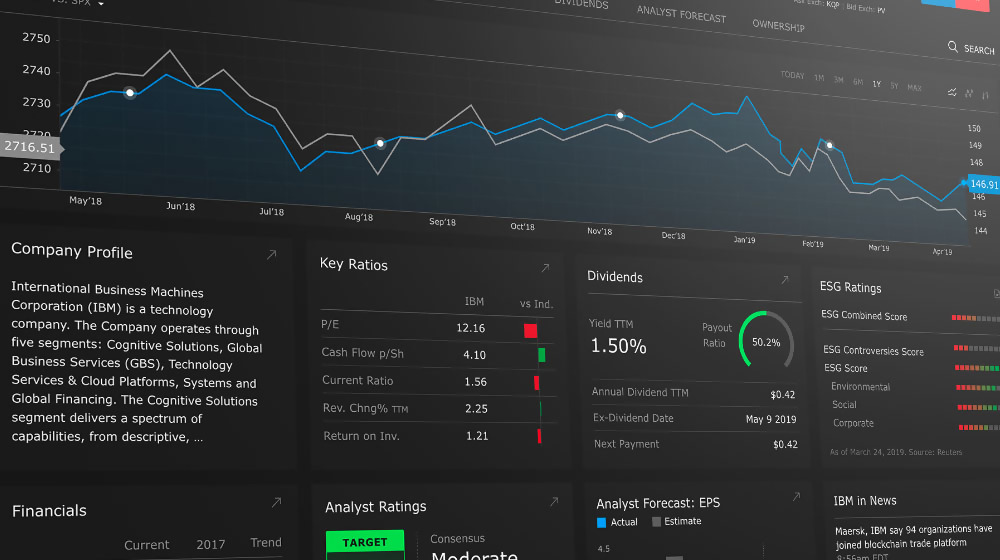Toggle the Actual series legend
Viewport: 1000px width, 560px height.
click(602, 522)
